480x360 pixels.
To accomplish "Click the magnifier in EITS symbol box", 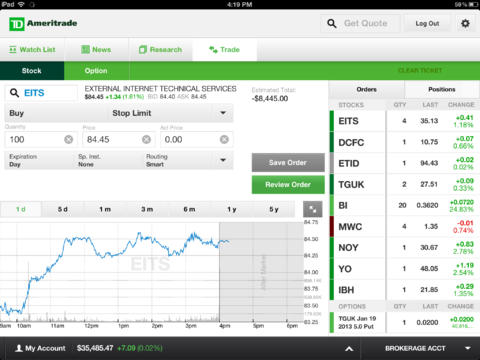I will [14, 93].
